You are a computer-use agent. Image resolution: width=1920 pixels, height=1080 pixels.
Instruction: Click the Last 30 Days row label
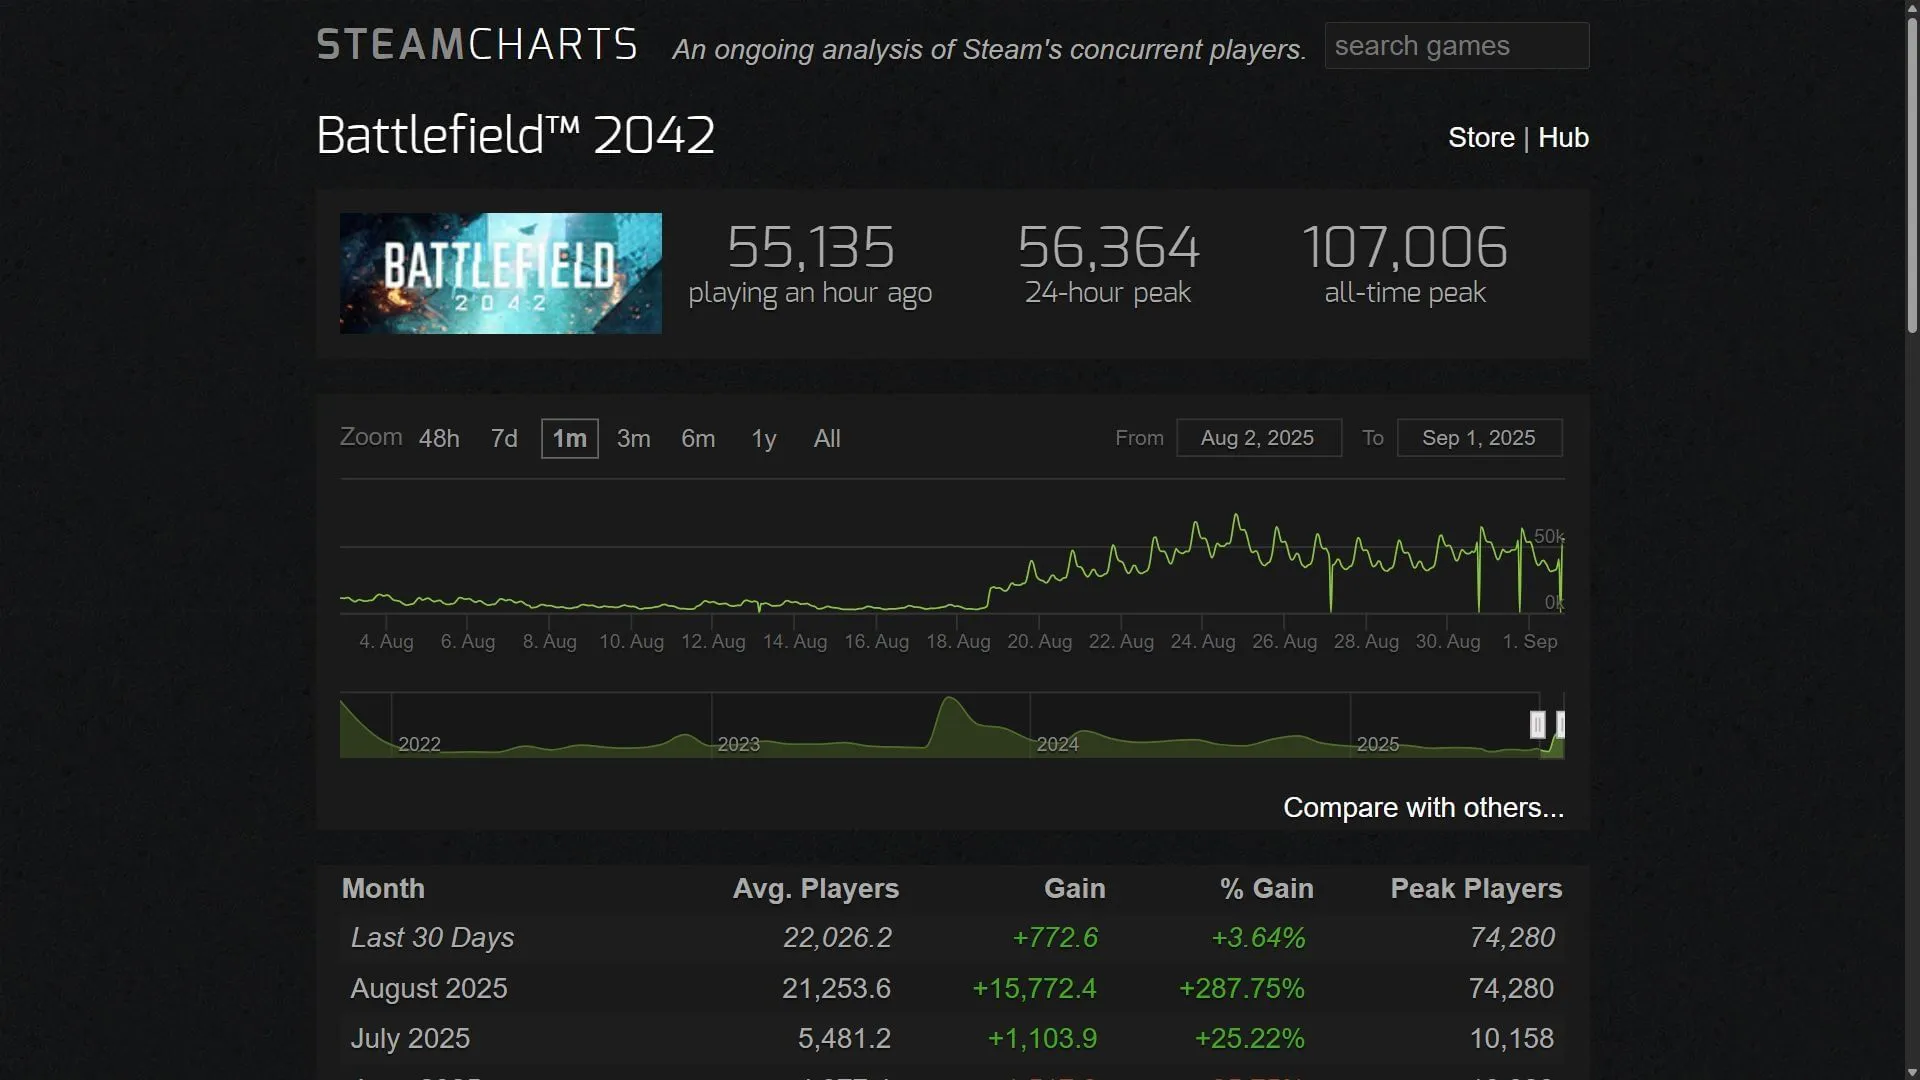tap(432, 938)
